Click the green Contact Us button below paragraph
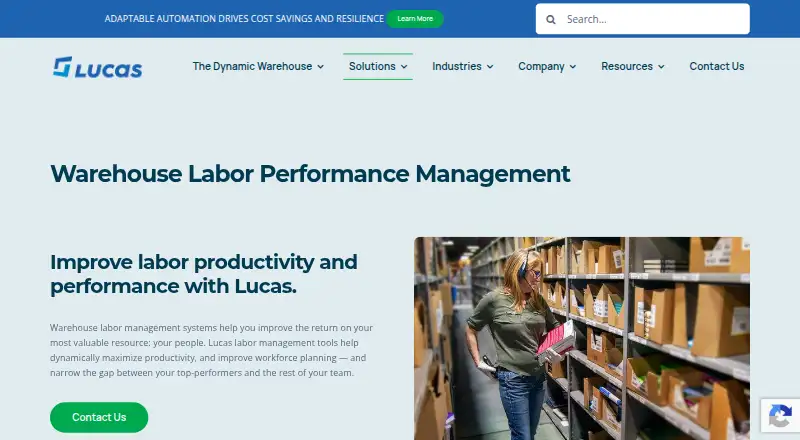800x440 pixels. [x=99, y=417]
